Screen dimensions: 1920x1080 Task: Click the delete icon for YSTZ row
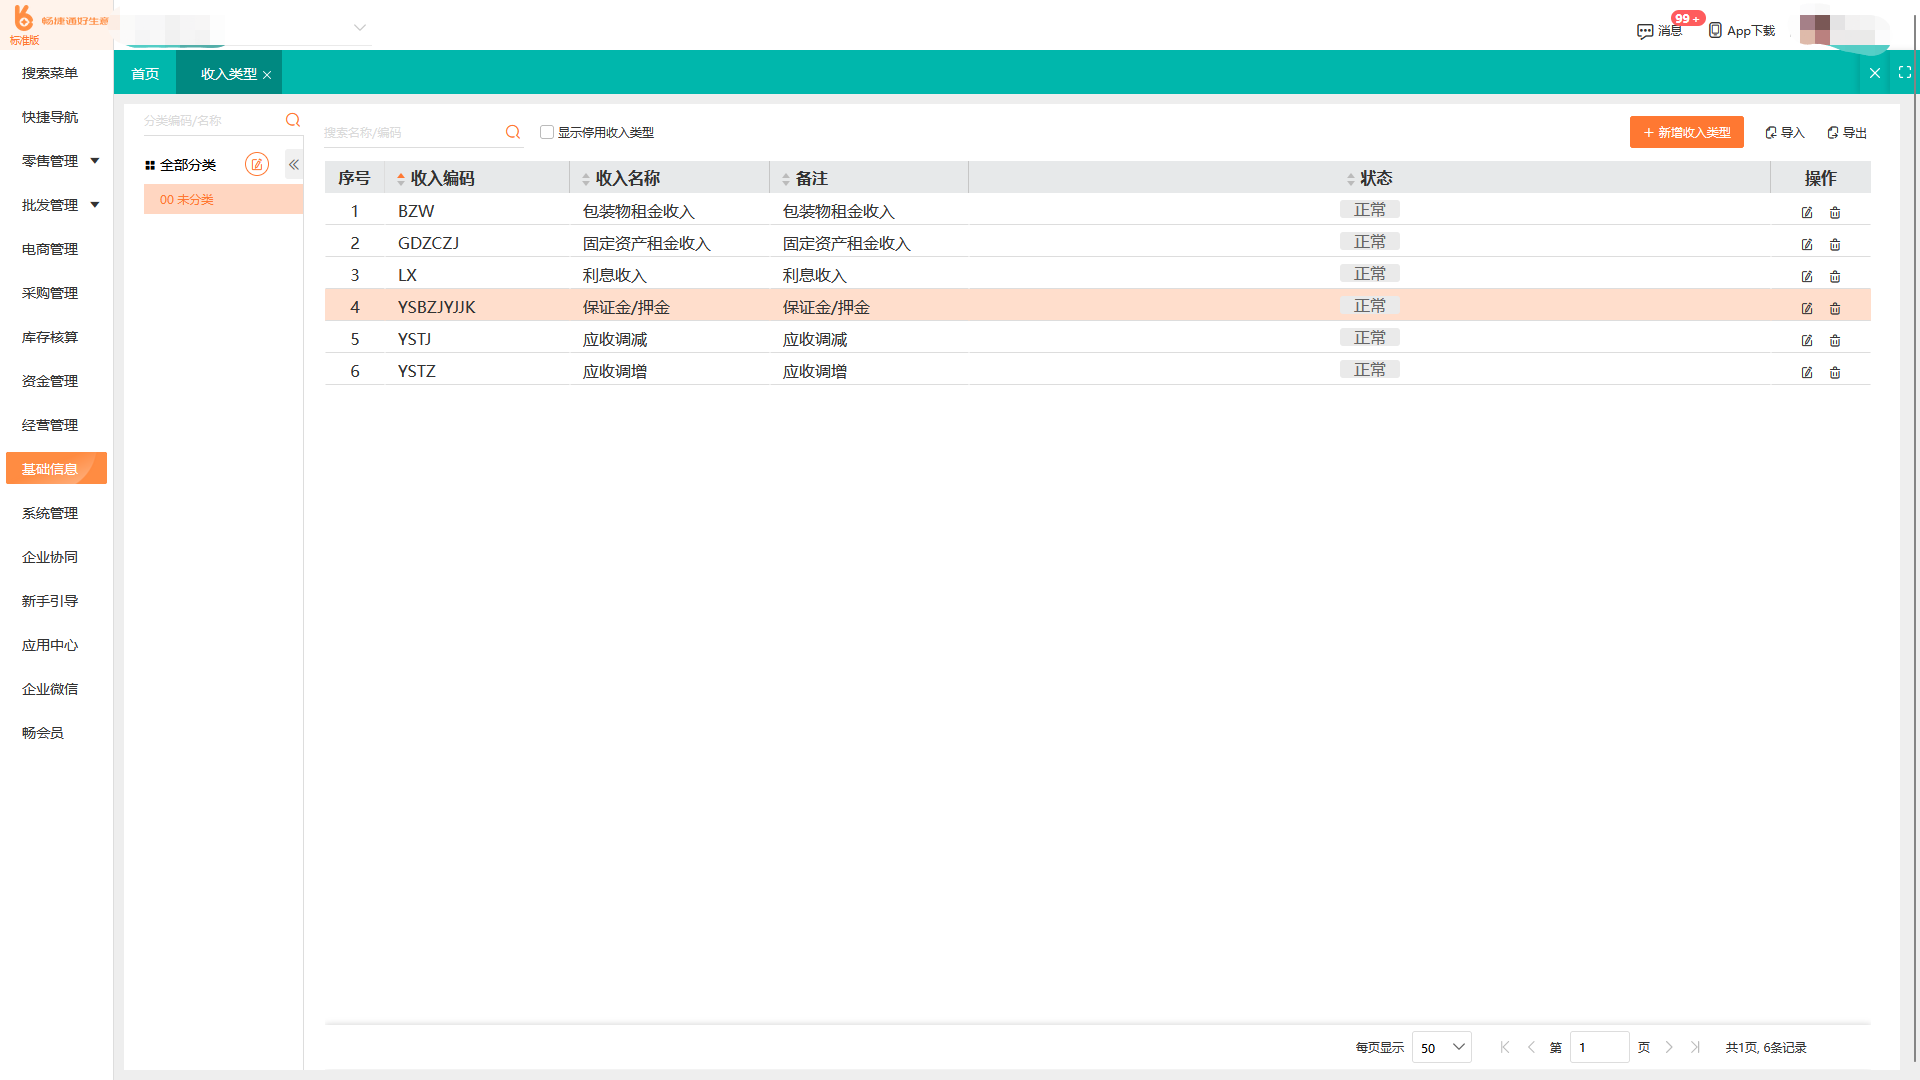(1837, 371)
